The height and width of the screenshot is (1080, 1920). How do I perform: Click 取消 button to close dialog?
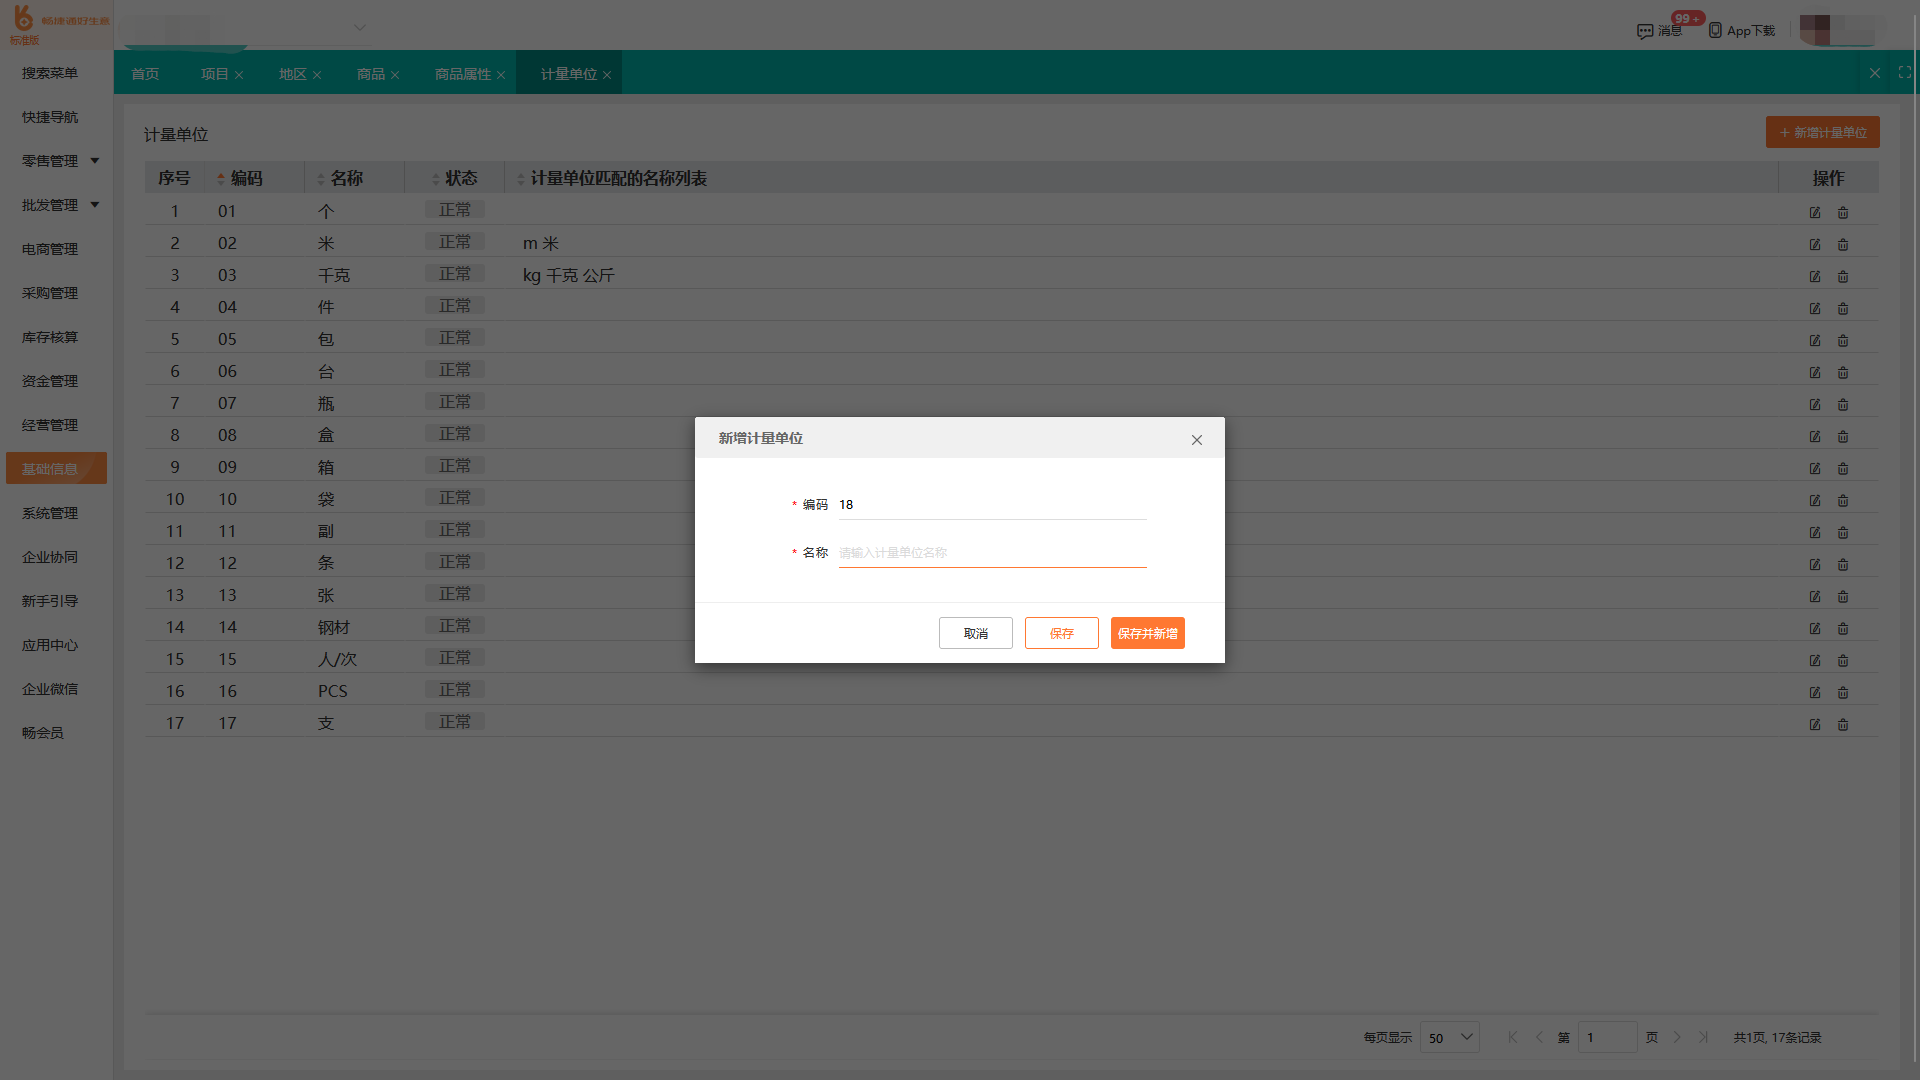[x=976, y=633]
